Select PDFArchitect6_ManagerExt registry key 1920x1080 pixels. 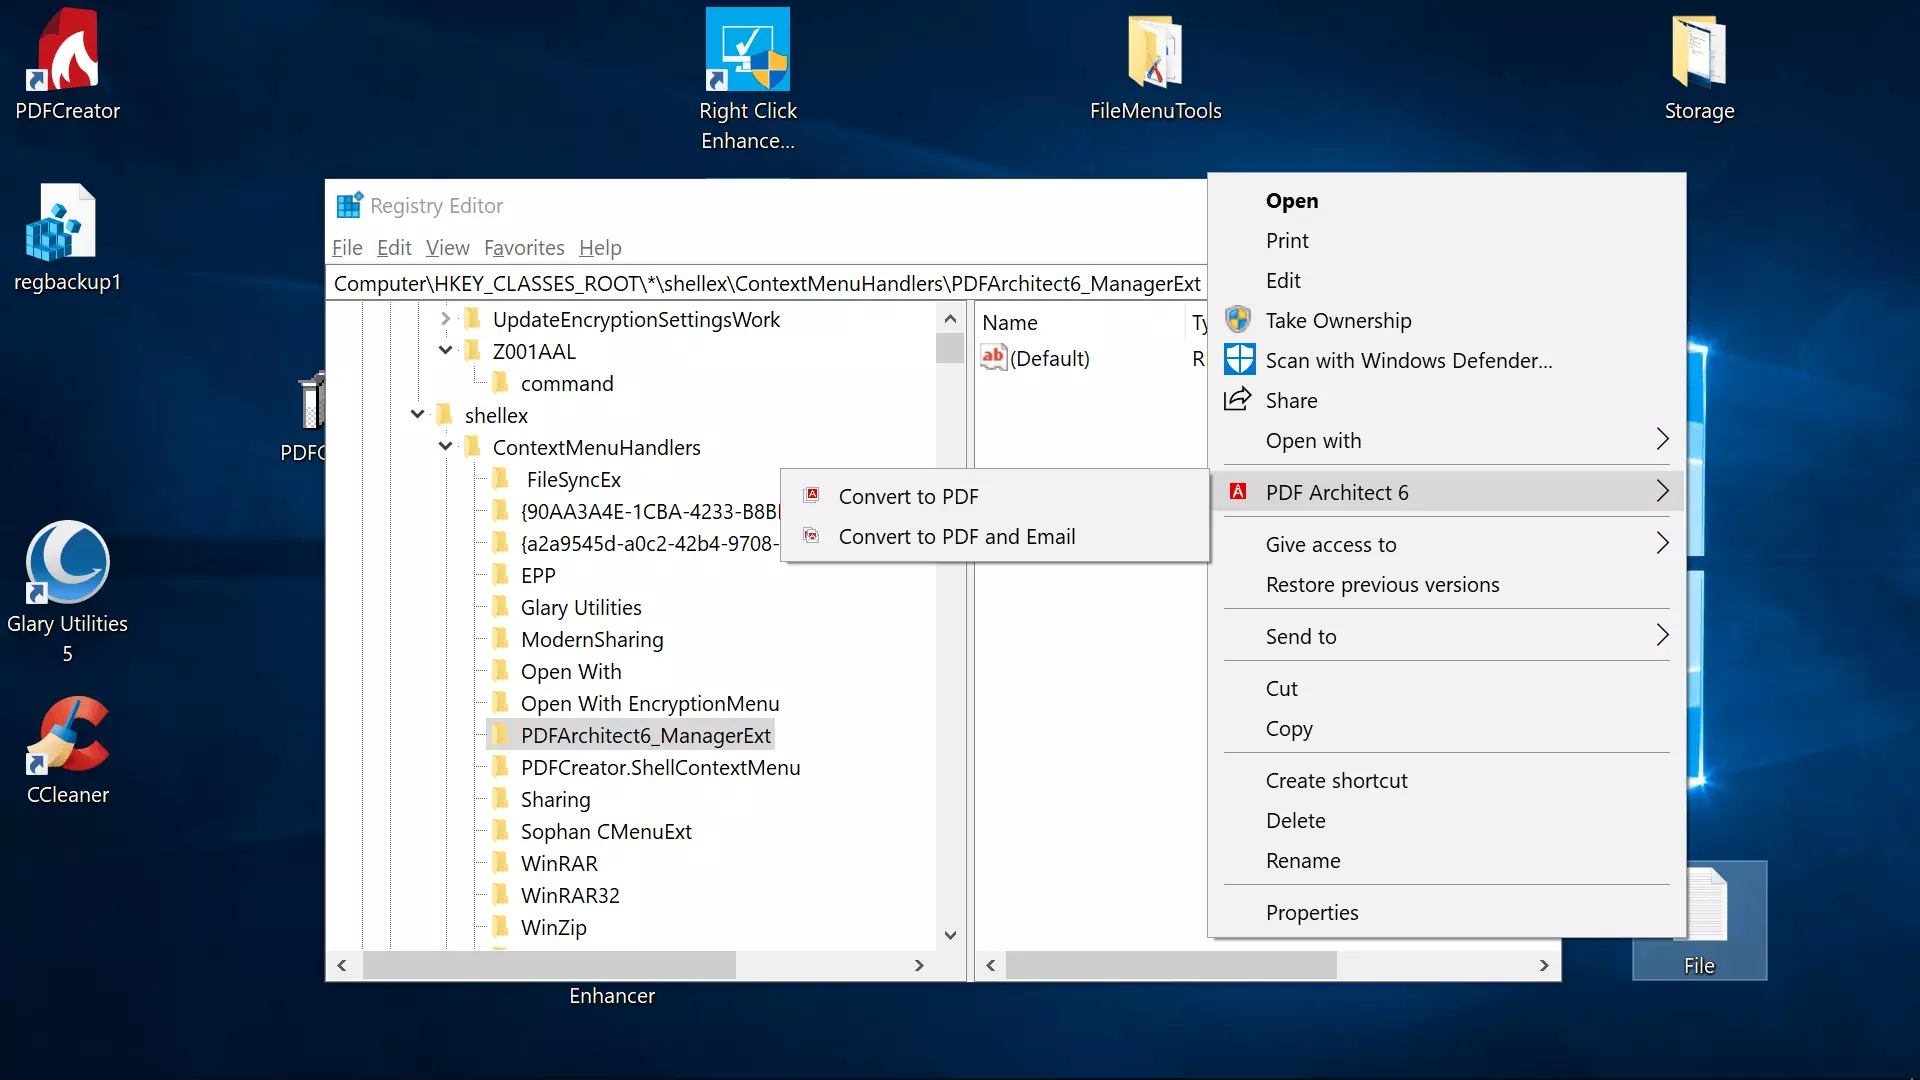click(646, 735)
